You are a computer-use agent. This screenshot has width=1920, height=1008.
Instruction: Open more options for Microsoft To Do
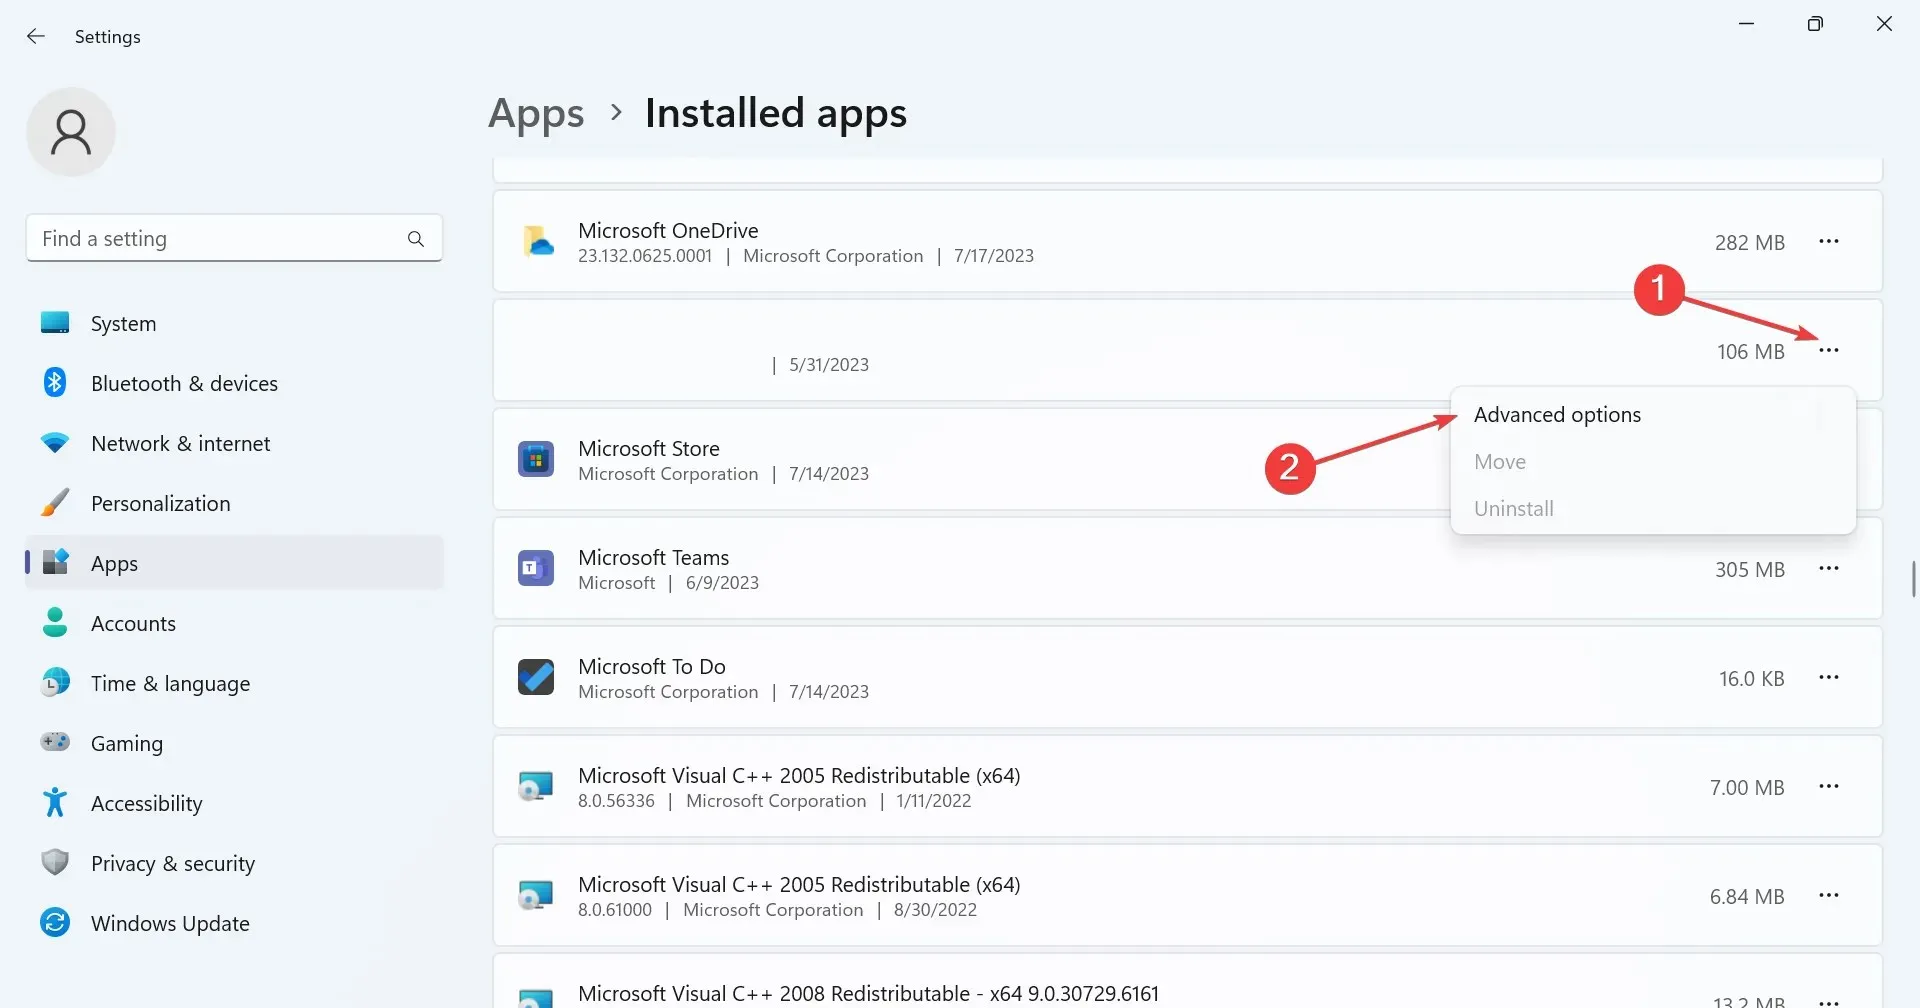coord(1829,677)
